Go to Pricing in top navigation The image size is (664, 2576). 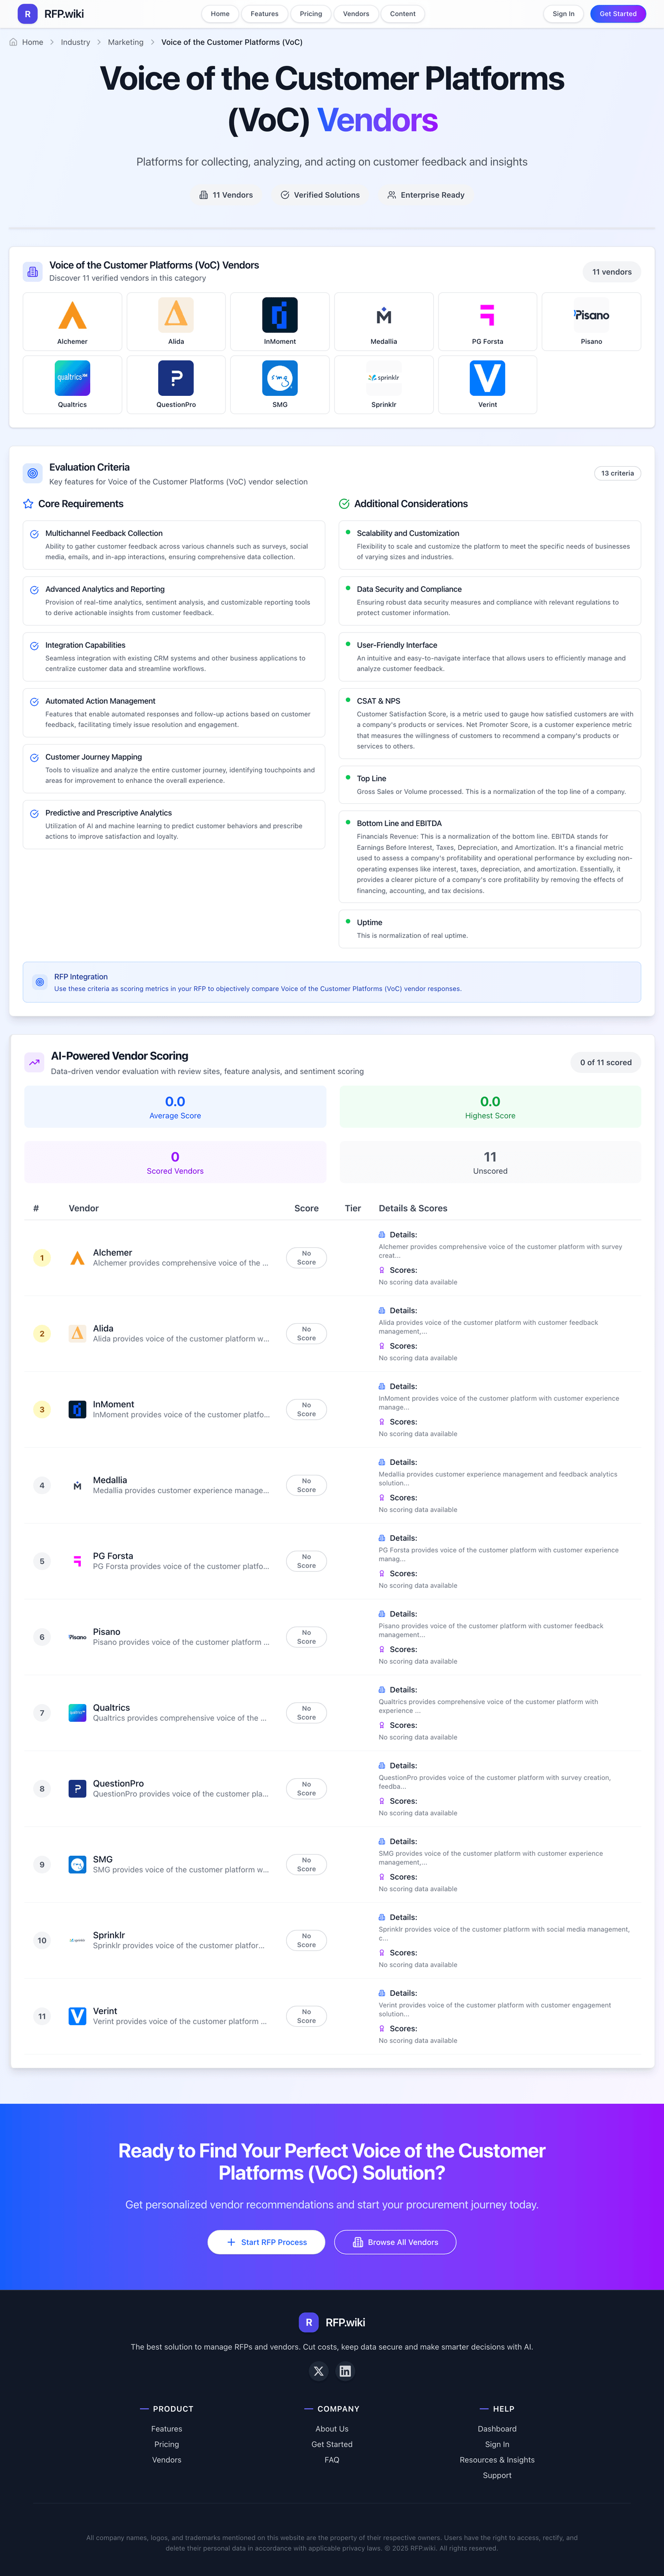pyautogui.click(x=311, y=14)
